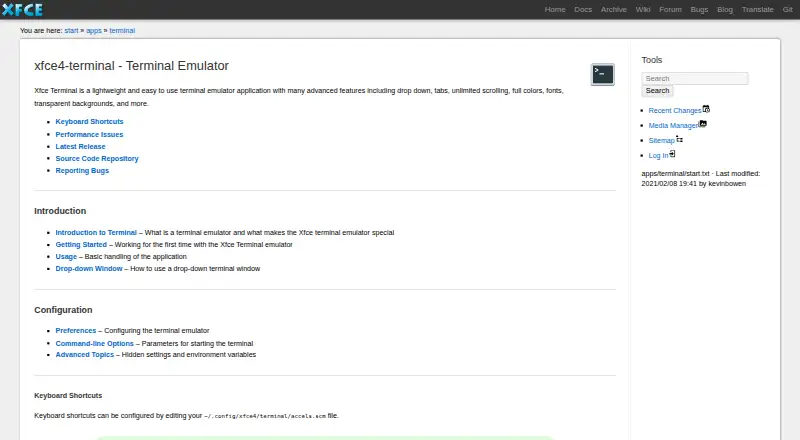The image size is (800, 440).
Task: Open the Media Manager tool link
Action: pyautogui.click(x=673, y=126)
